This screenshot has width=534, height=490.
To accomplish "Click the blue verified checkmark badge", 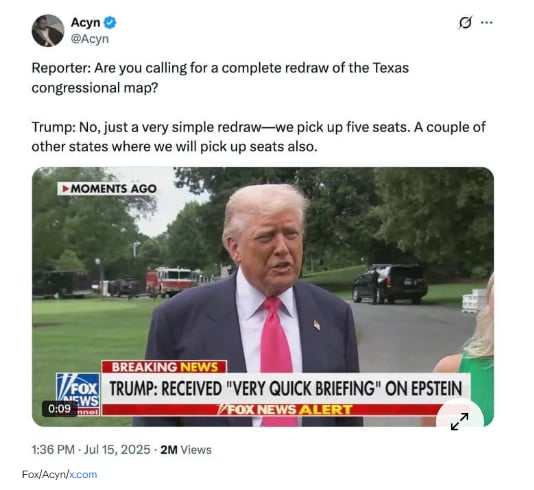I will click(x=110, y=22).
